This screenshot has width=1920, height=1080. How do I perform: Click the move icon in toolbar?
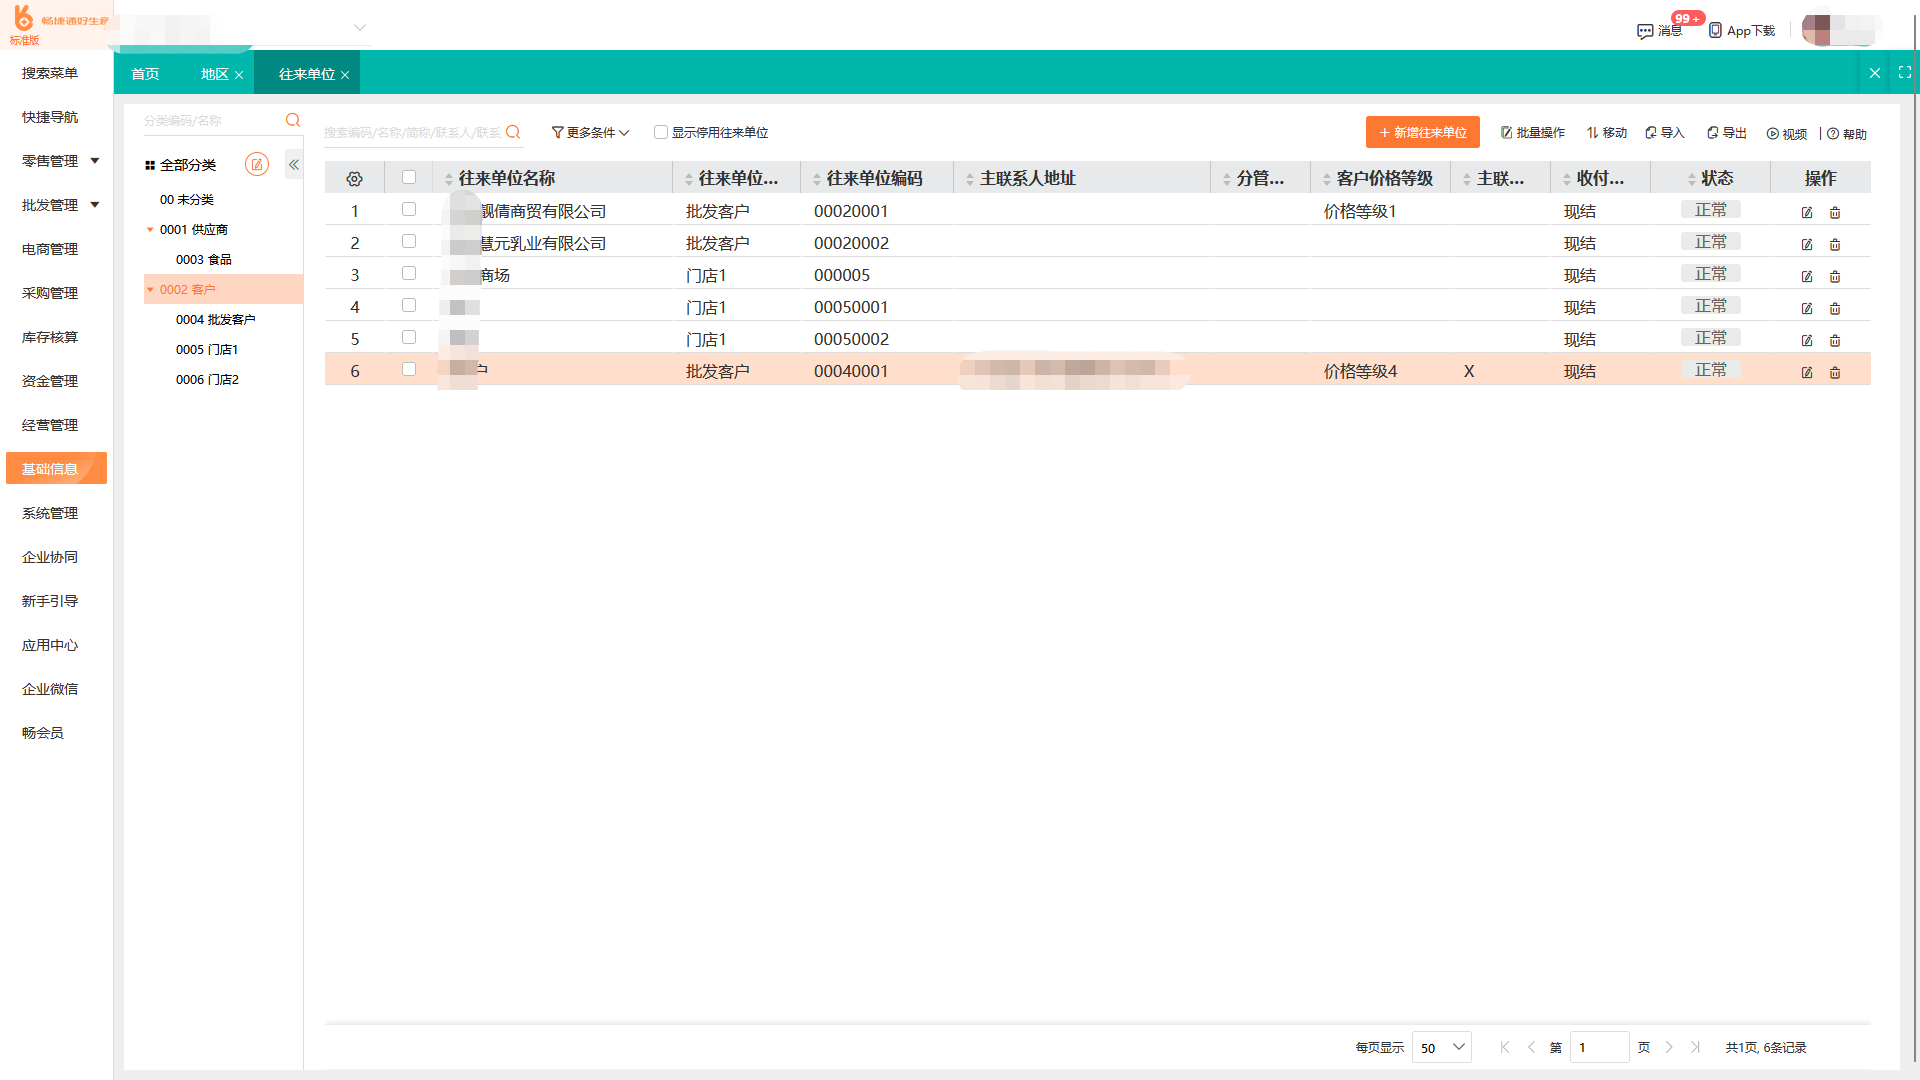[1607, 131]
